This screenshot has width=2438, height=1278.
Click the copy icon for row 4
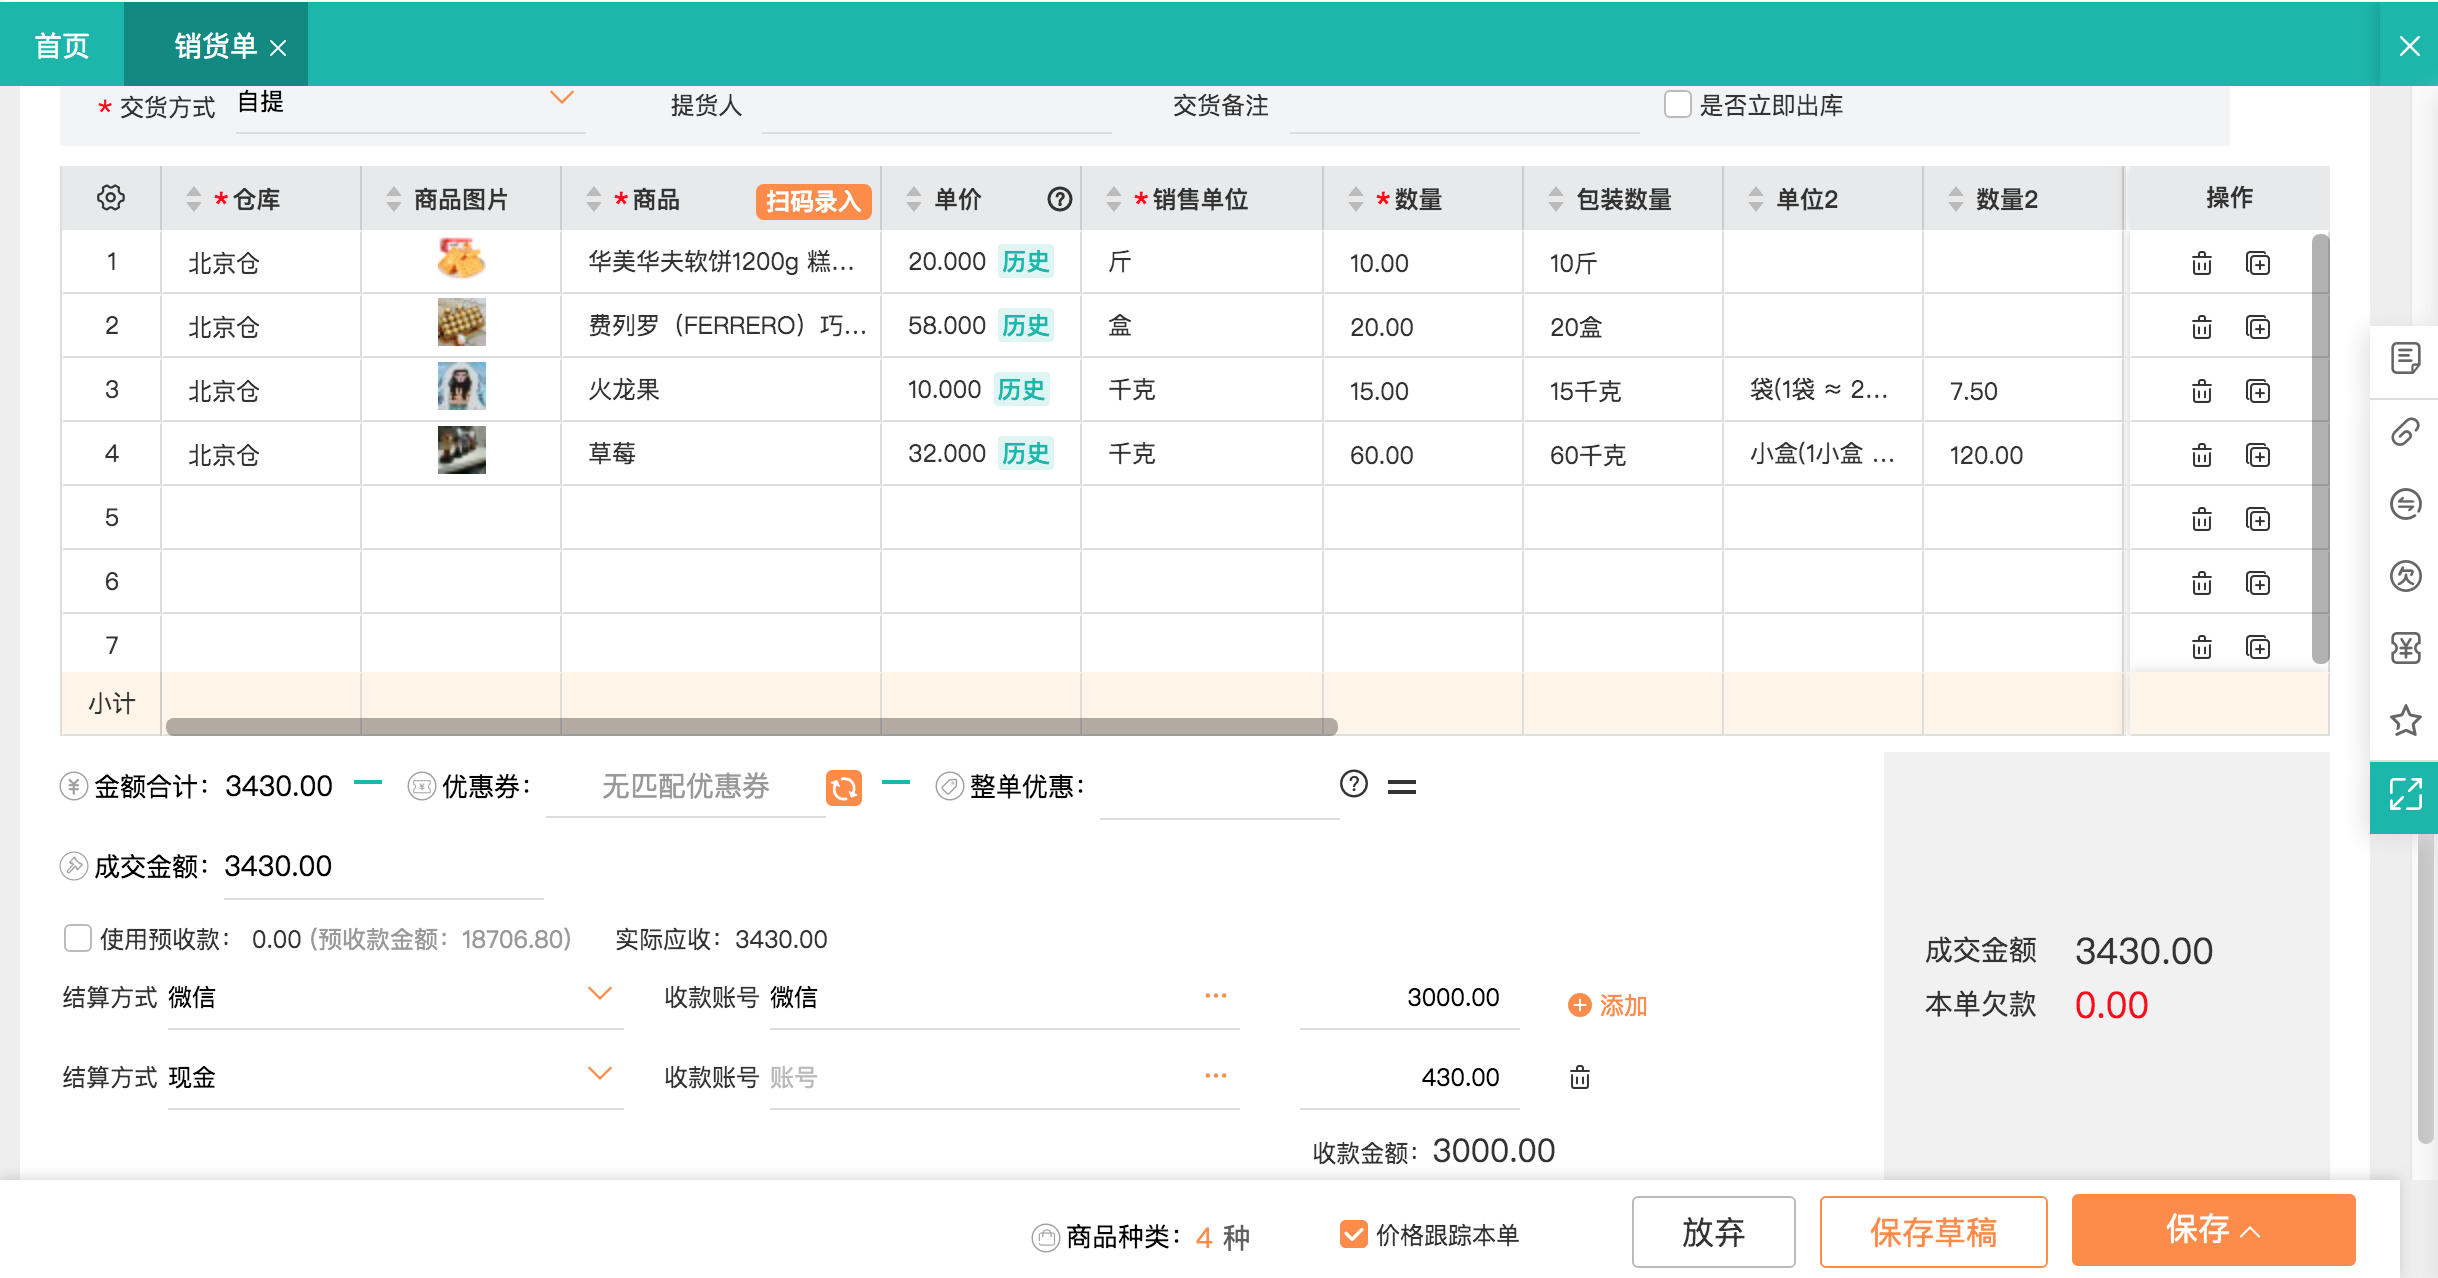coord(2257,453)
